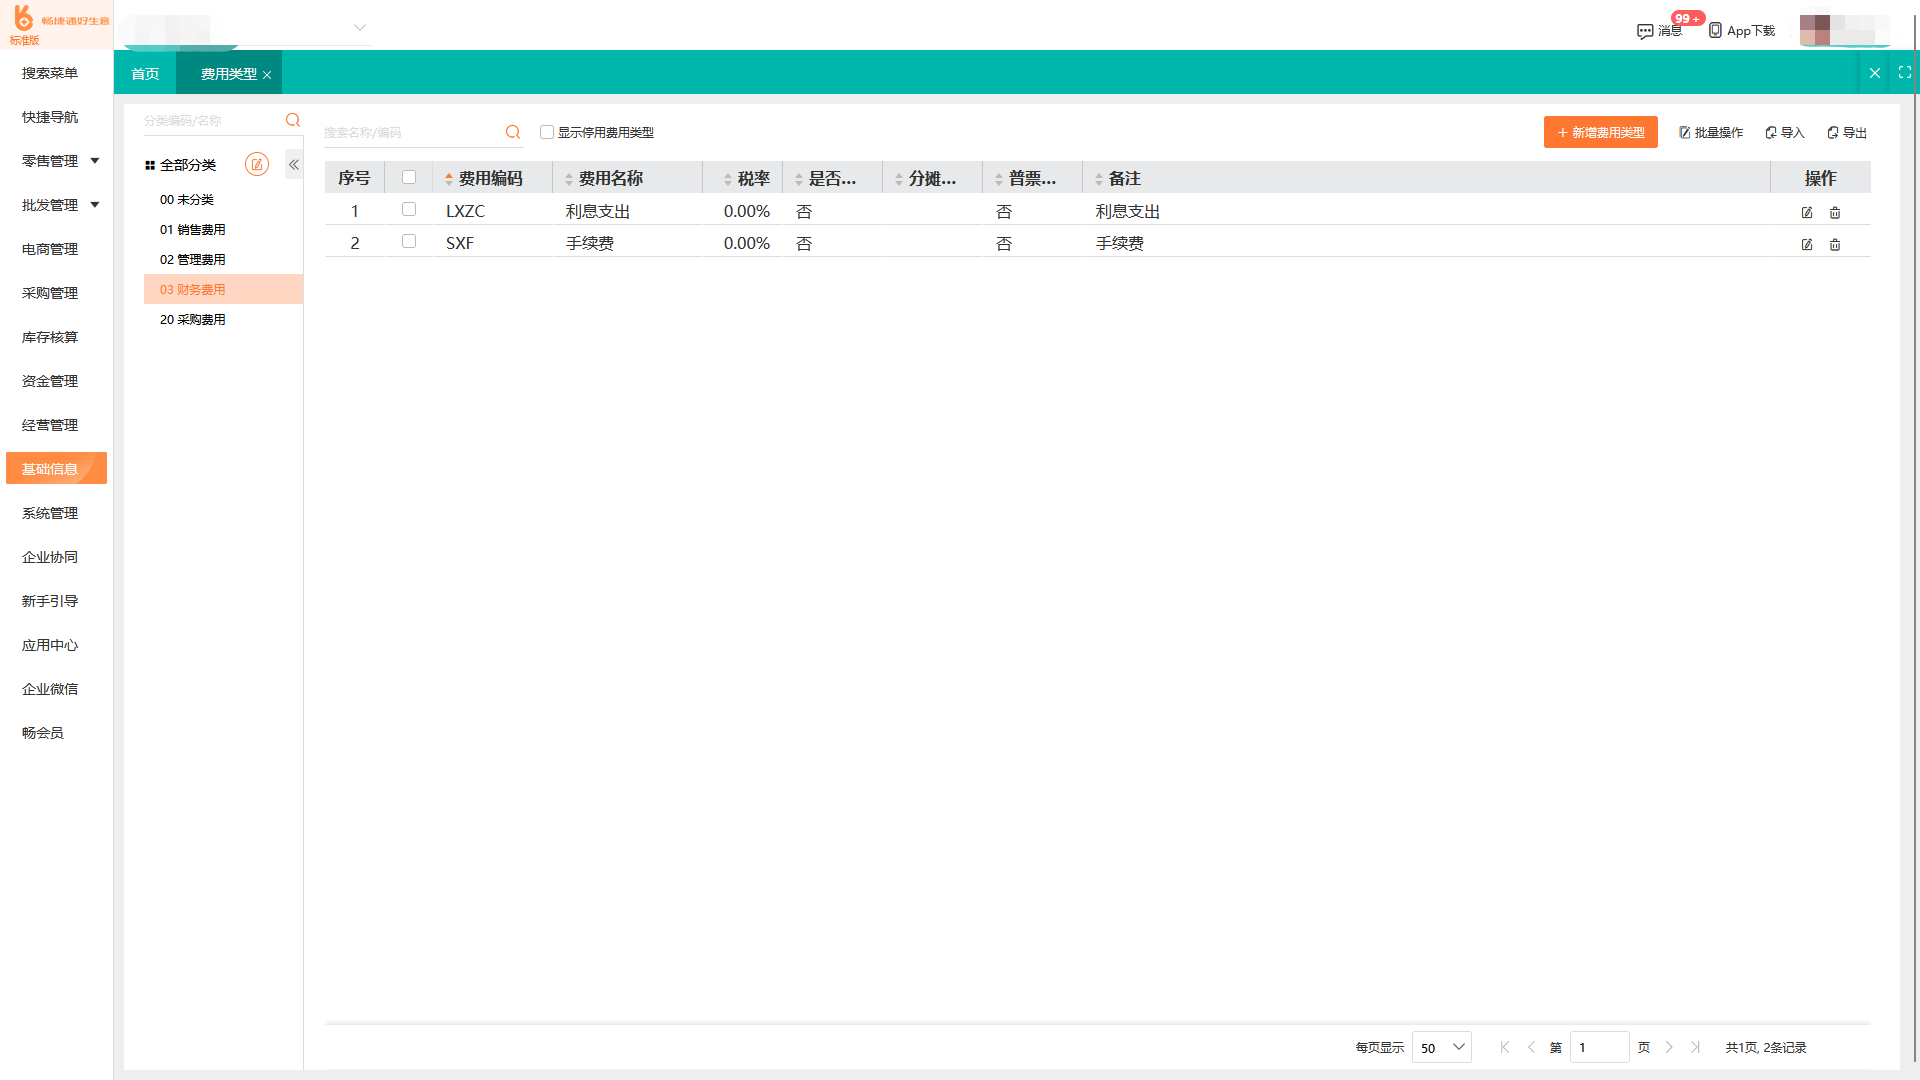
Task: Click the 新增费用类型 button
Action: 1600,131
